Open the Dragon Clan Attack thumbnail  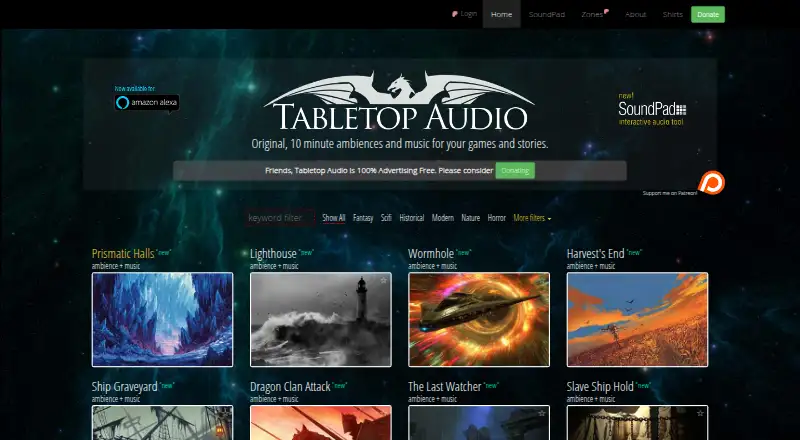click(321, 423)
